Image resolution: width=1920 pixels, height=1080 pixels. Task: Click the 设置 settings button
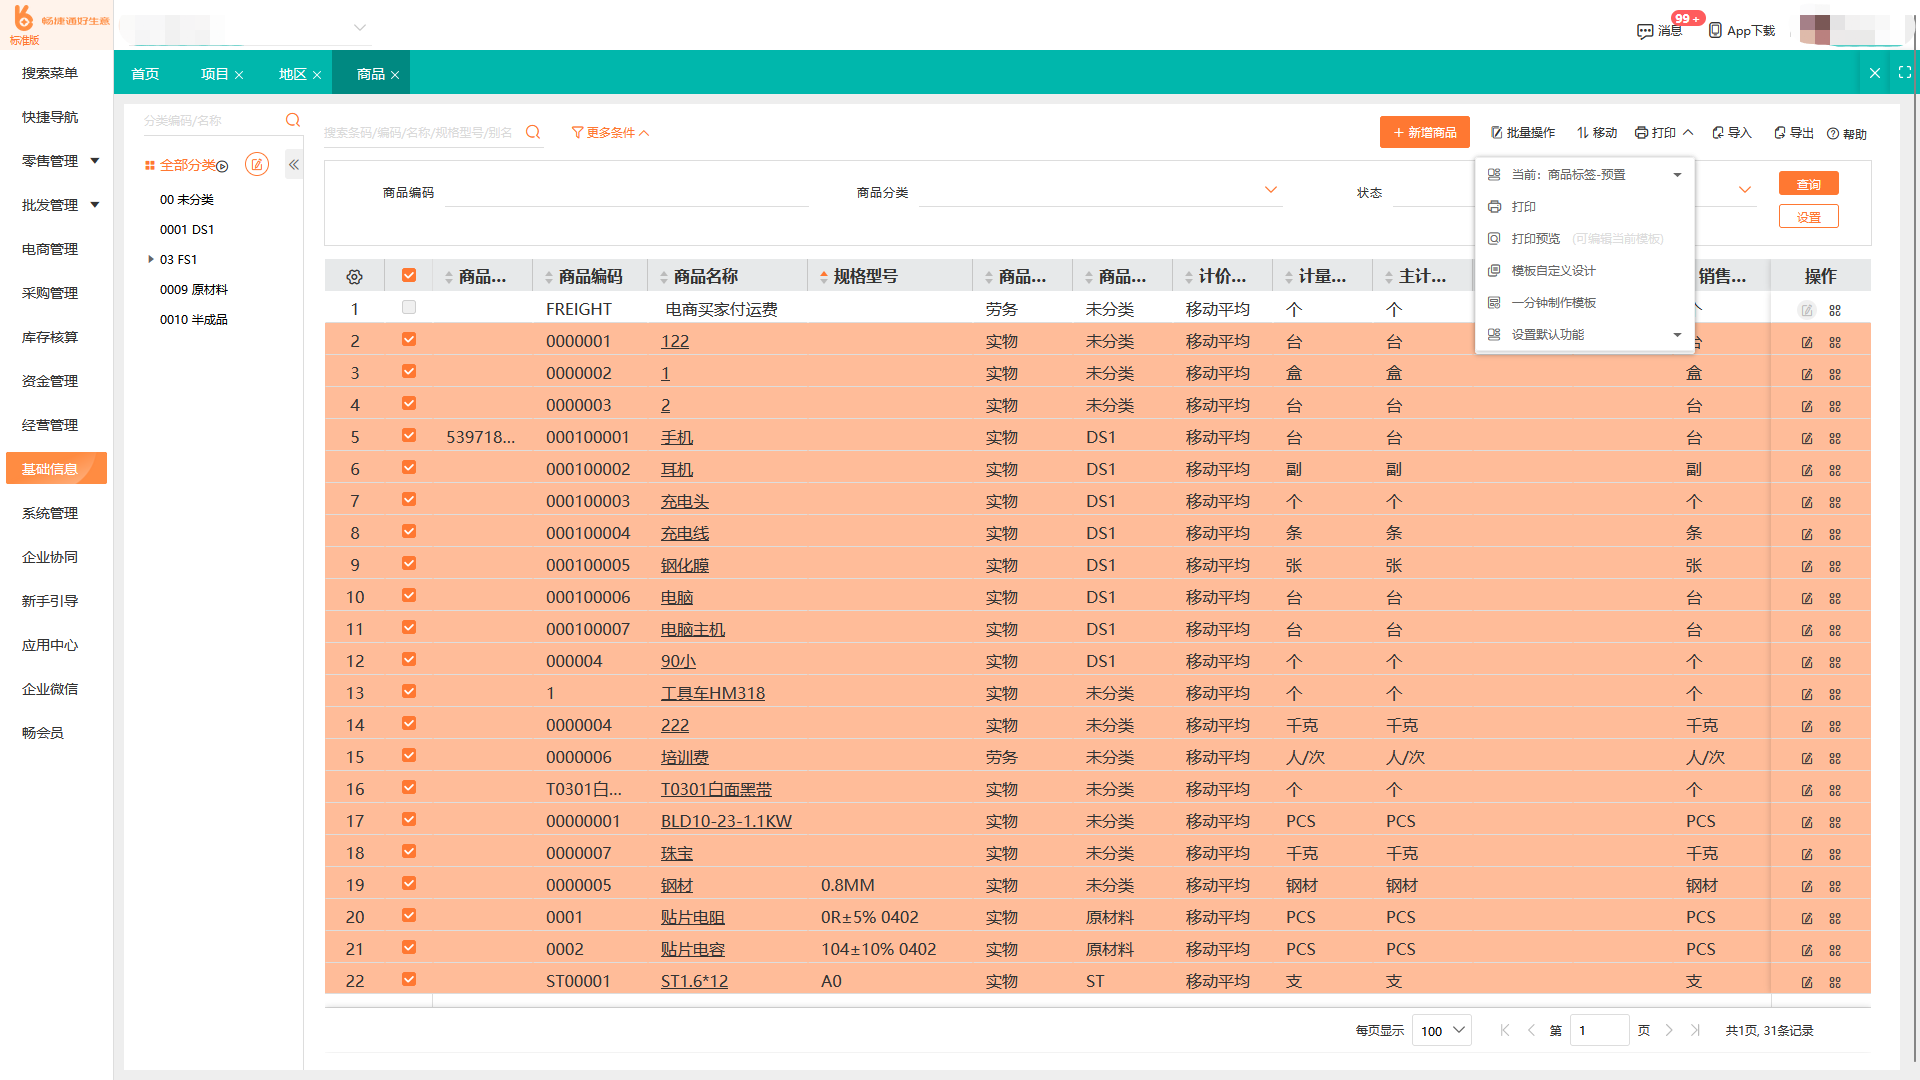(x=1808, y=216)
